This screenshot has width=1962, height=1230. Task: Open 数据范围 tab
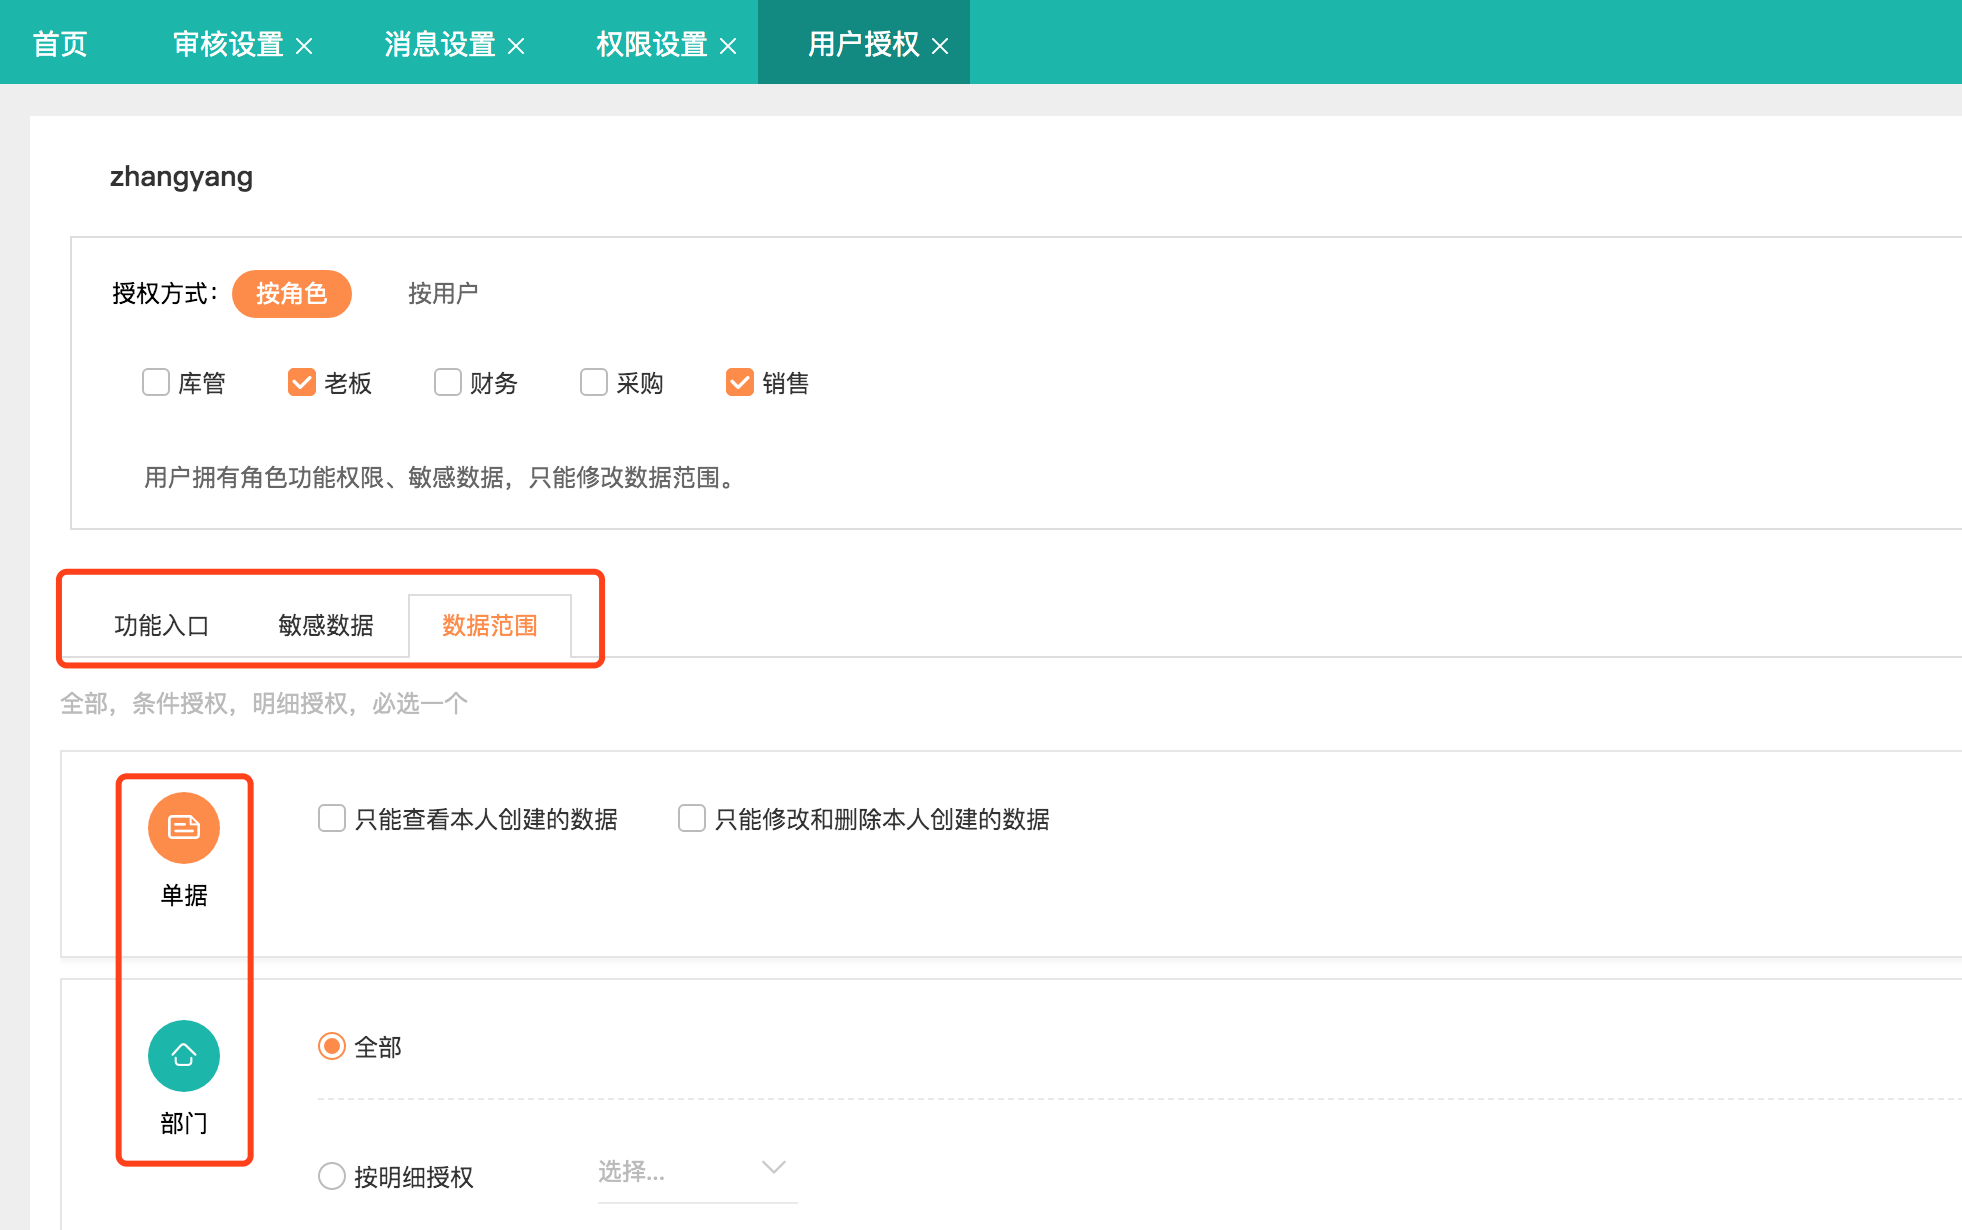(x=492, y=624)
